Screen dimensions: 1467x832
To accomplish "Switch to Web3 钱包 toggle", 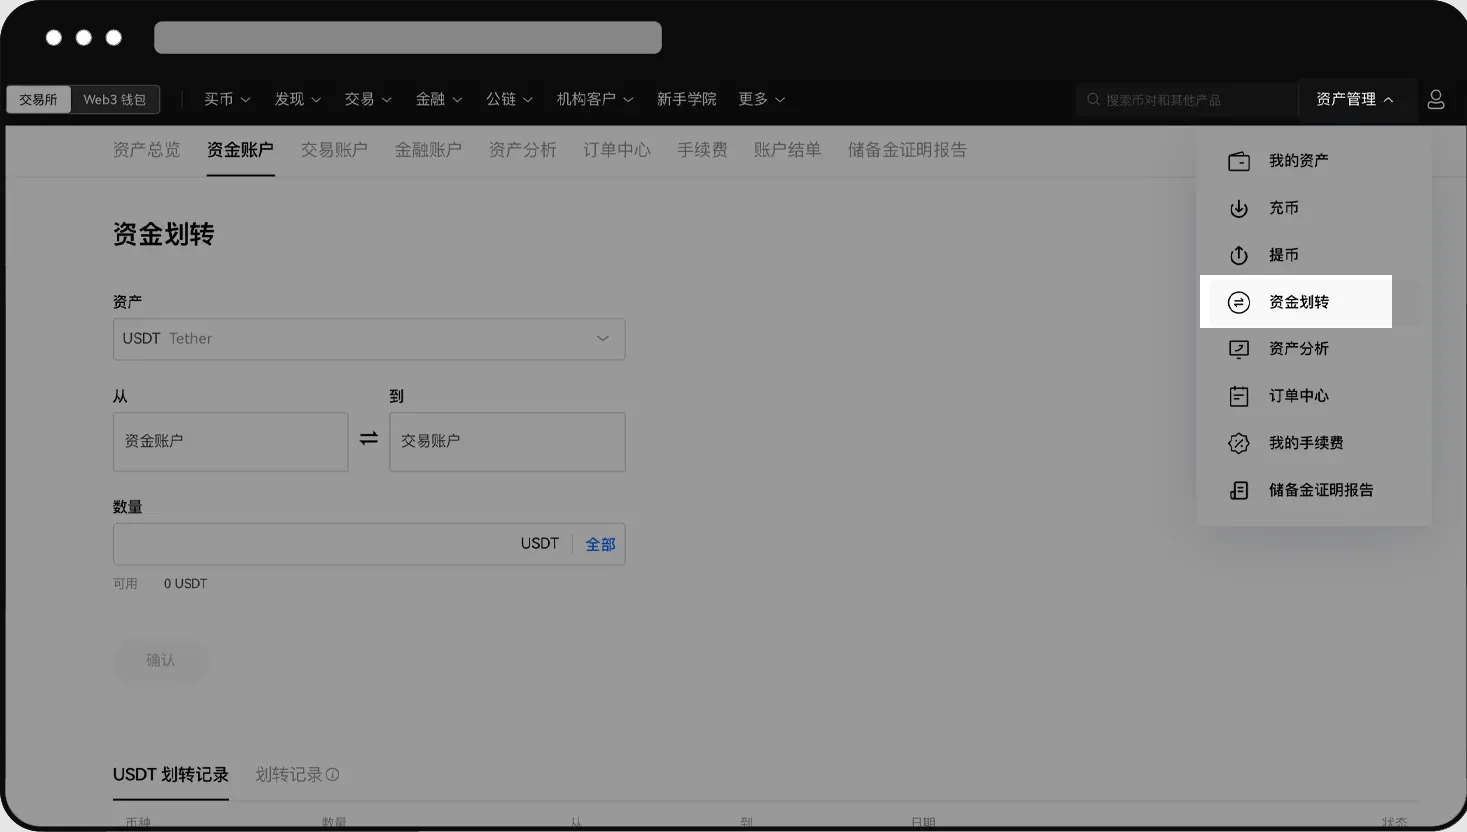I will click(115, 99).
